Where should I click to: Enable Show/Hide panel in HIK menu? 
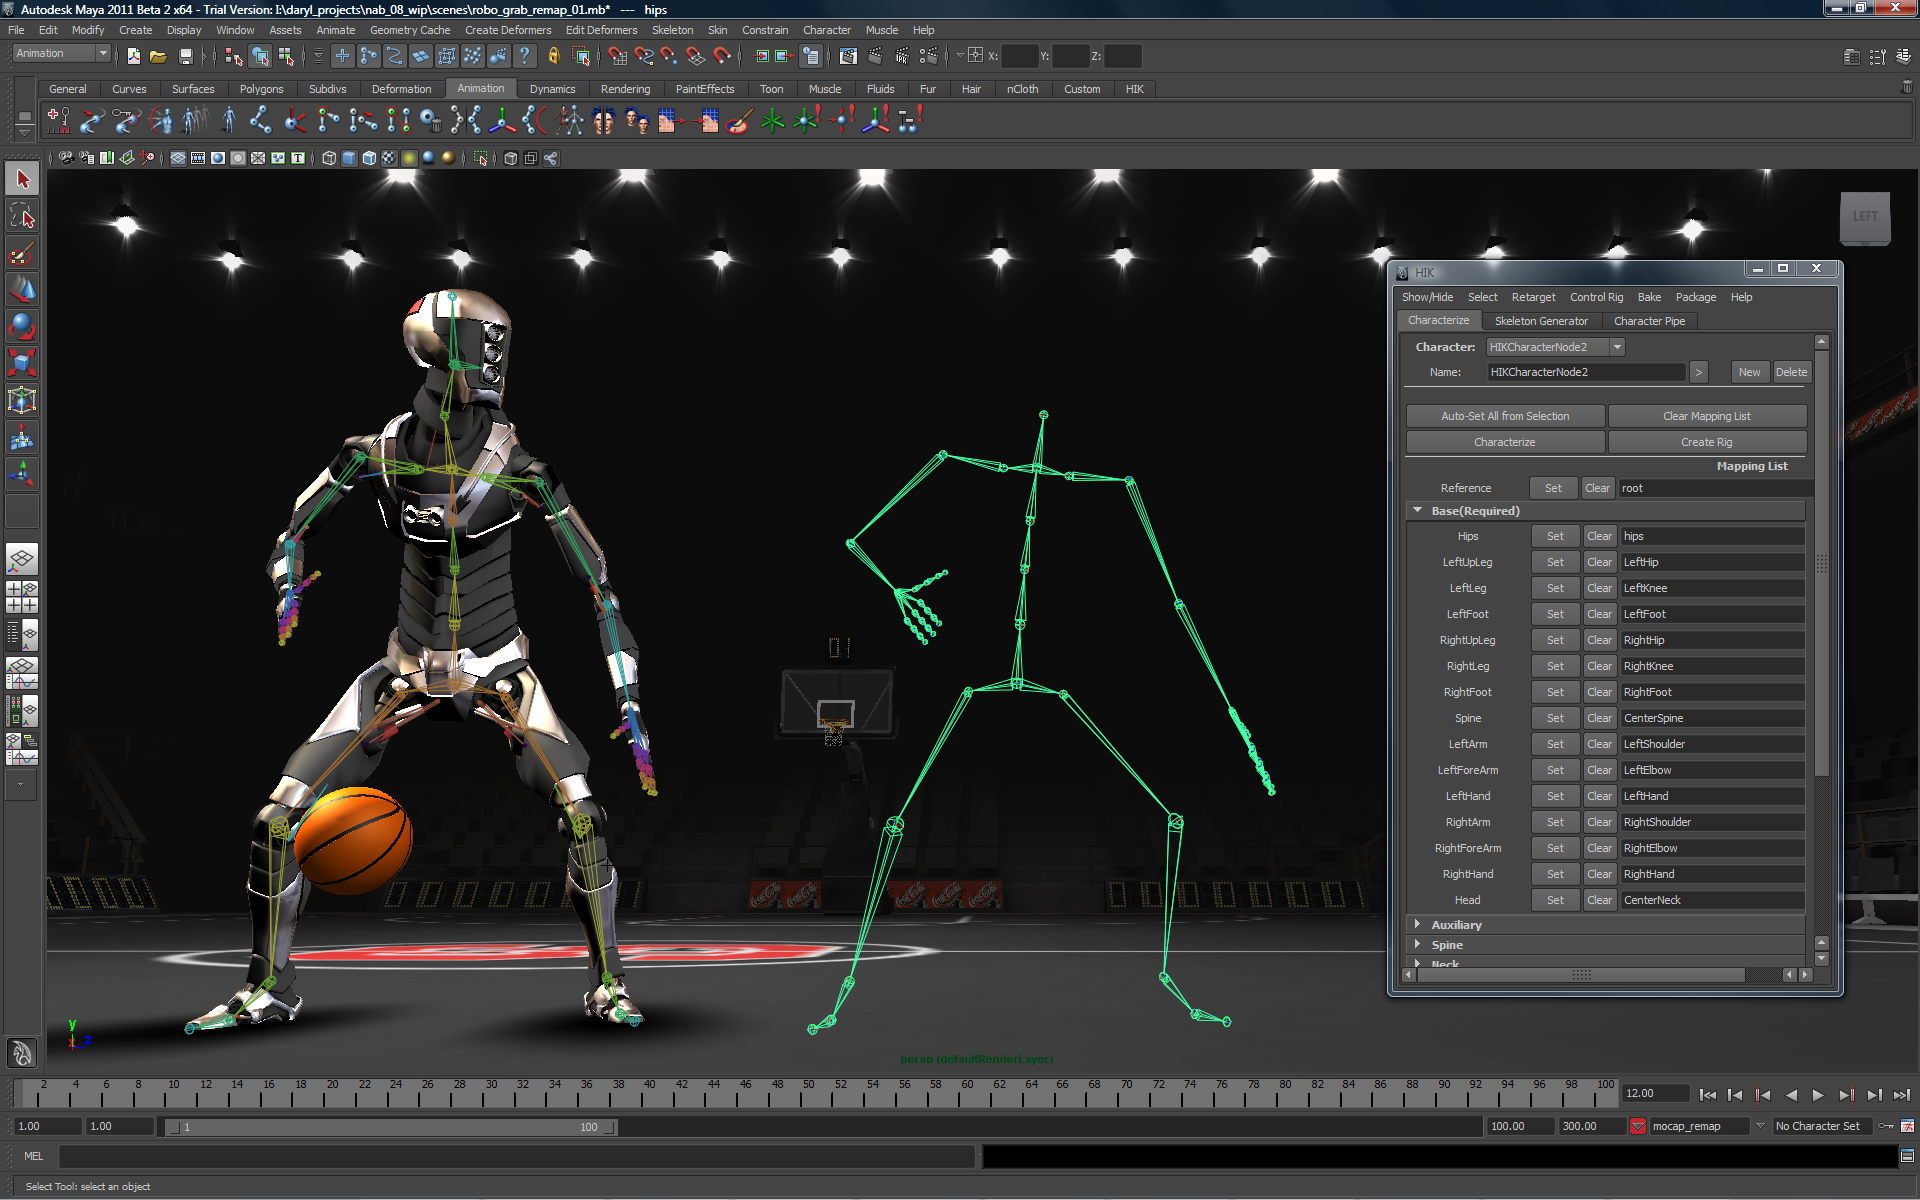(1429, 296)
